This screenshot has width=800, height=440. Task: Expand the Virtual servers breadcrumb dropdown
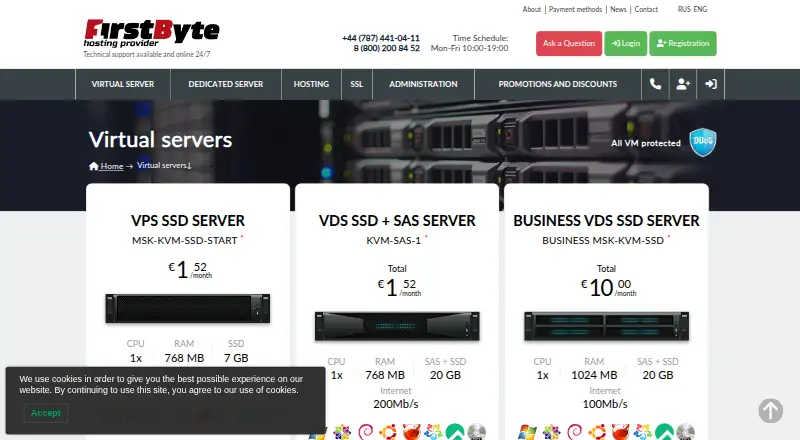pyautogui.click(x=164, y=165)
